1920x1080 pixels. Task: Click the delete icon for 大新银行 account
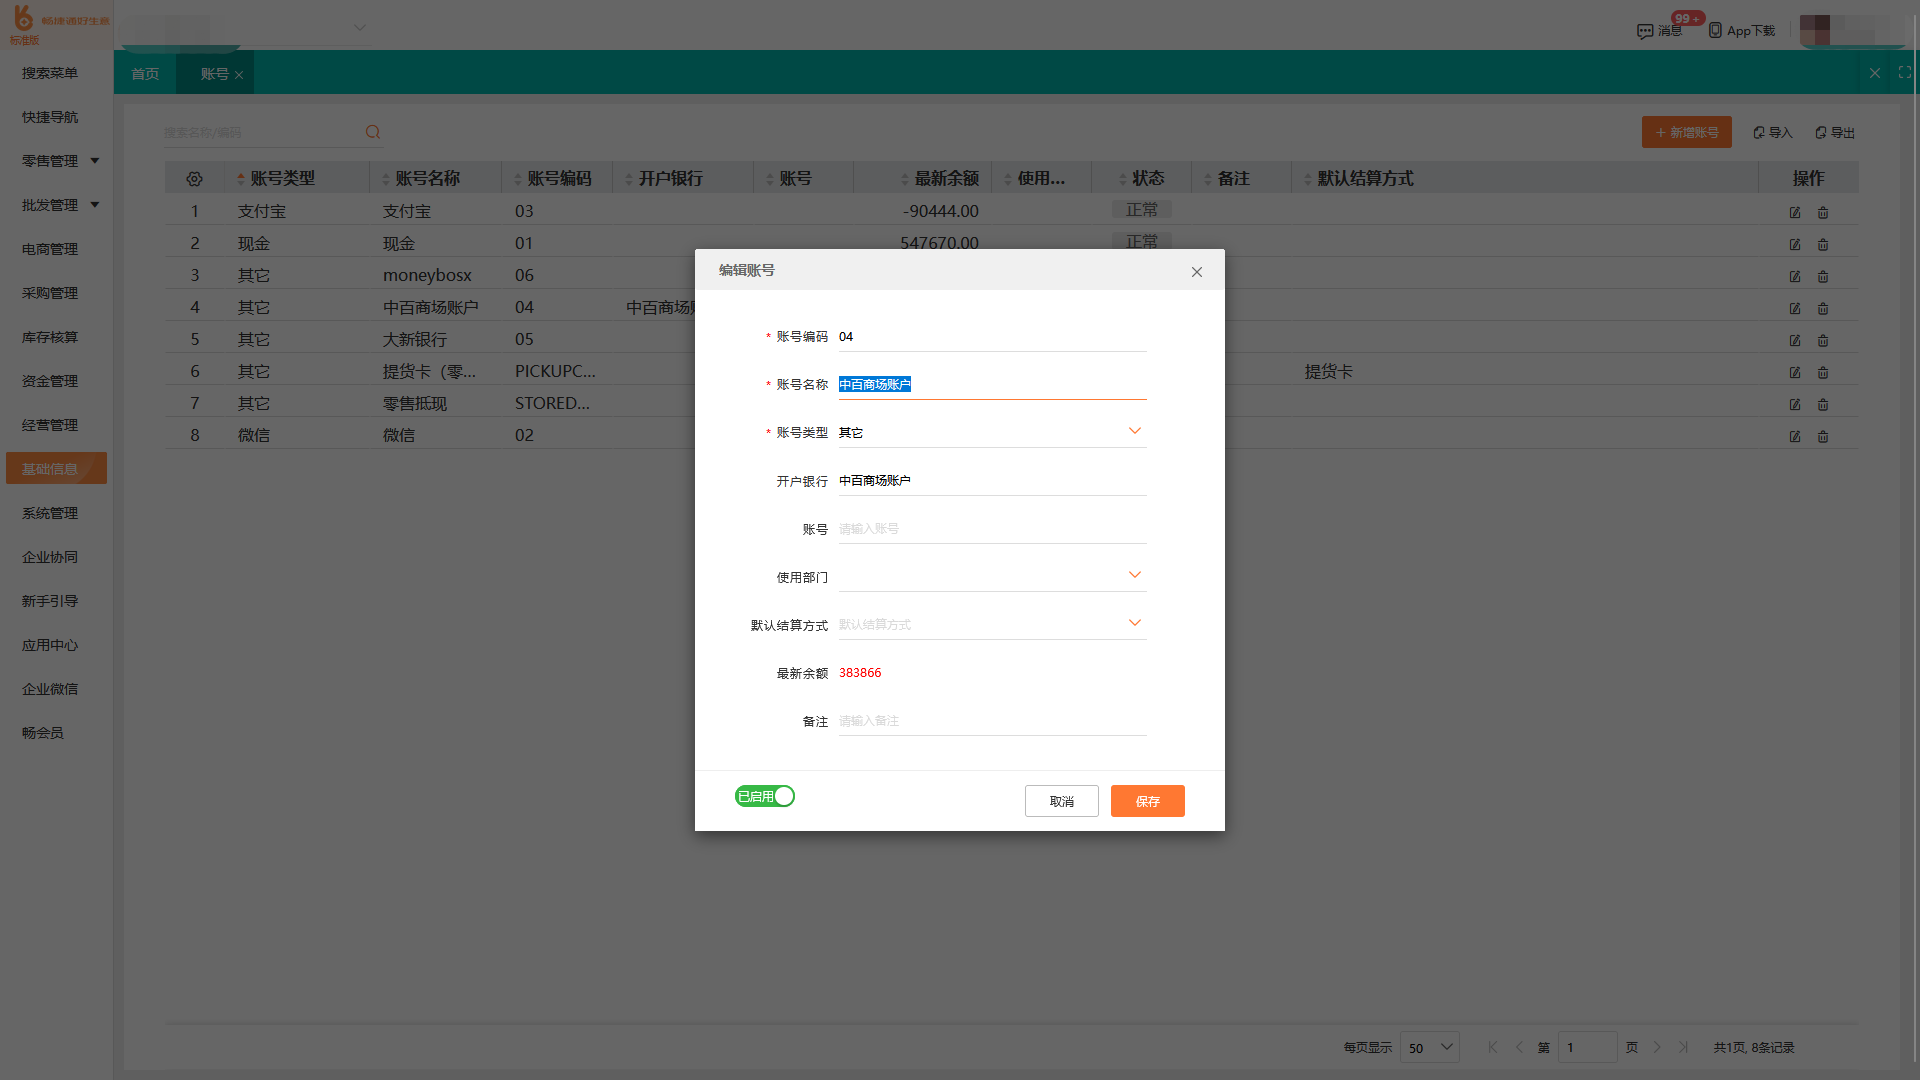(x=1824, y=340)
